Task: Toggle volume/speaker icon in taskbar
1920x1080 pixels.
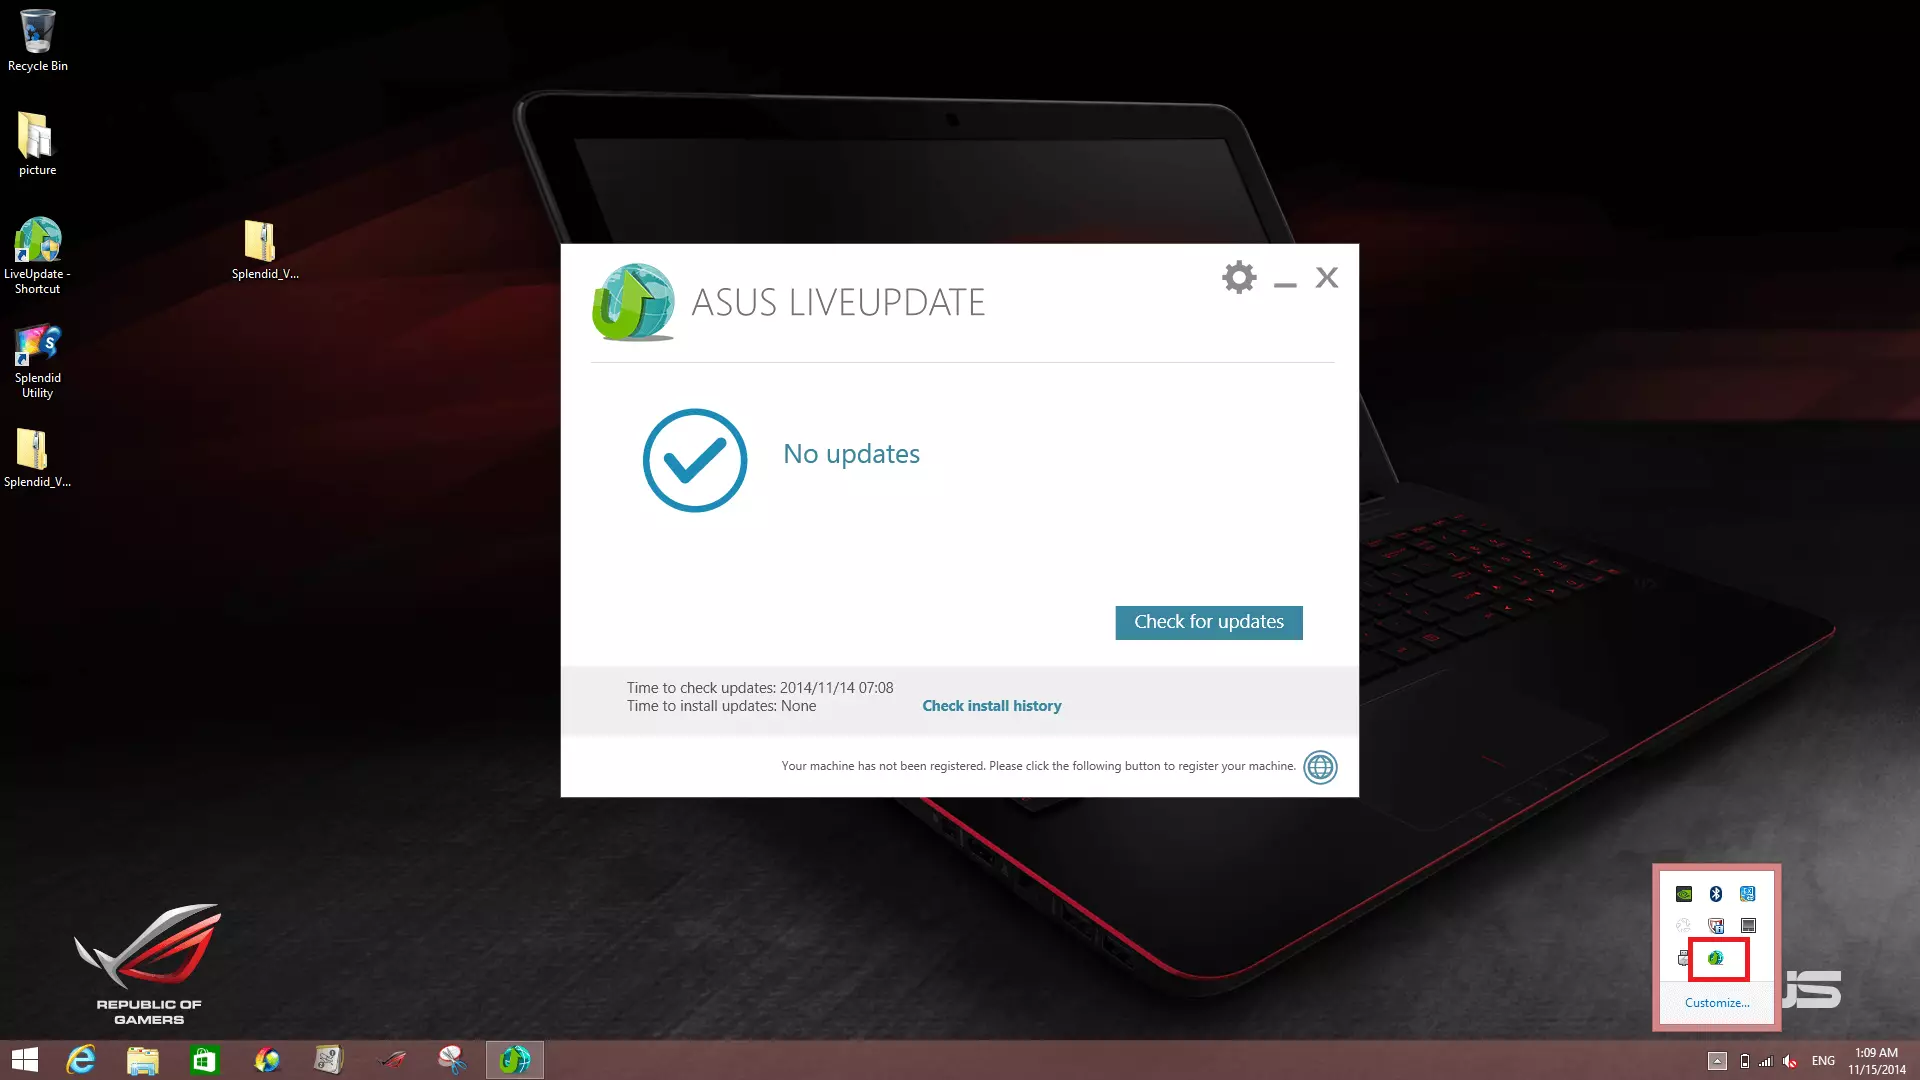Action: (x=1789, y=1060)
